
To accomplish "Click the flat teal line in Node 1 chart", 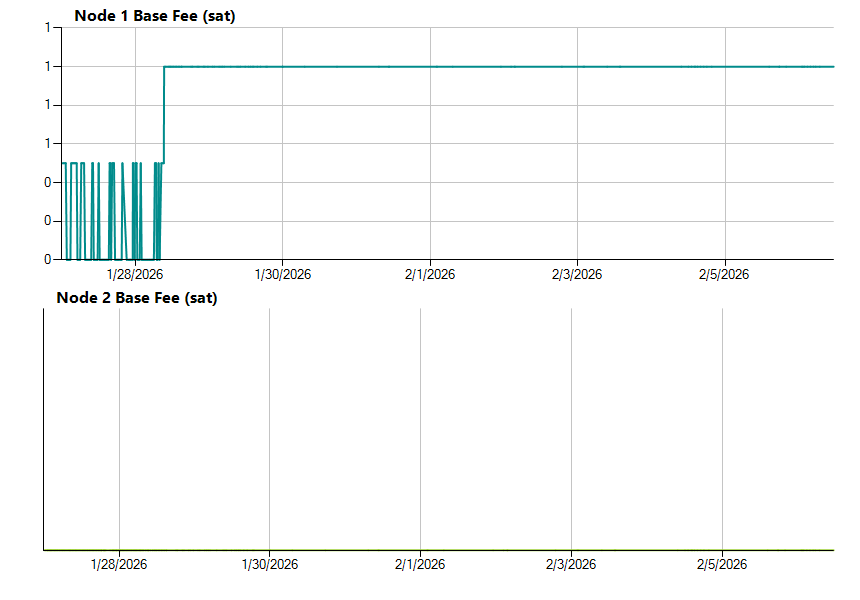I will pos(500,67).
